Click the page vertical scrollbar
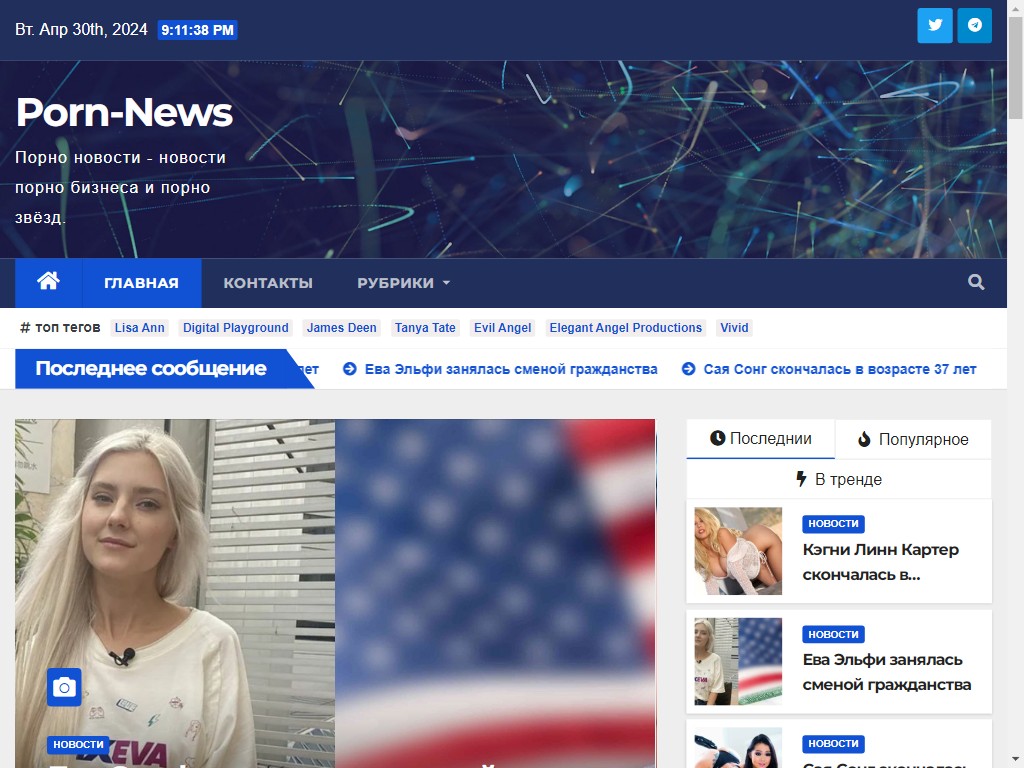Viewport: 1024px width, 768px height. click(x=1015, y=400)
